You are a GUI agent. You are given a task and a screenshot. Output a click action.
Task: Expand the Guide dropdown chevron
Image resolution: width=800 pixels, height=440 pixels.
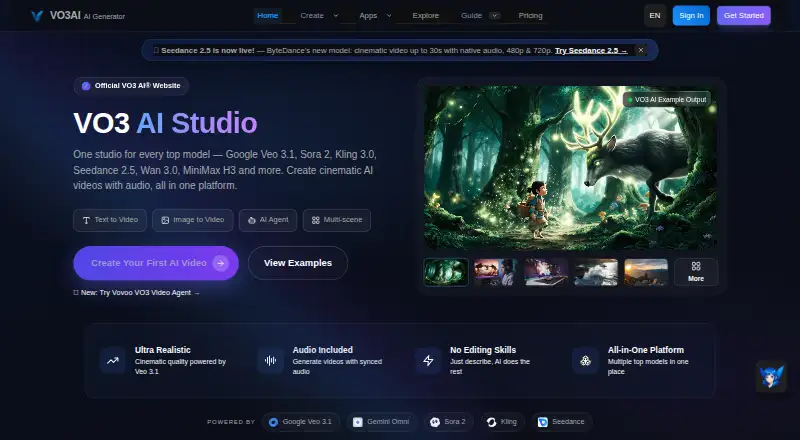pyautogui.click(x=494, y=15)
